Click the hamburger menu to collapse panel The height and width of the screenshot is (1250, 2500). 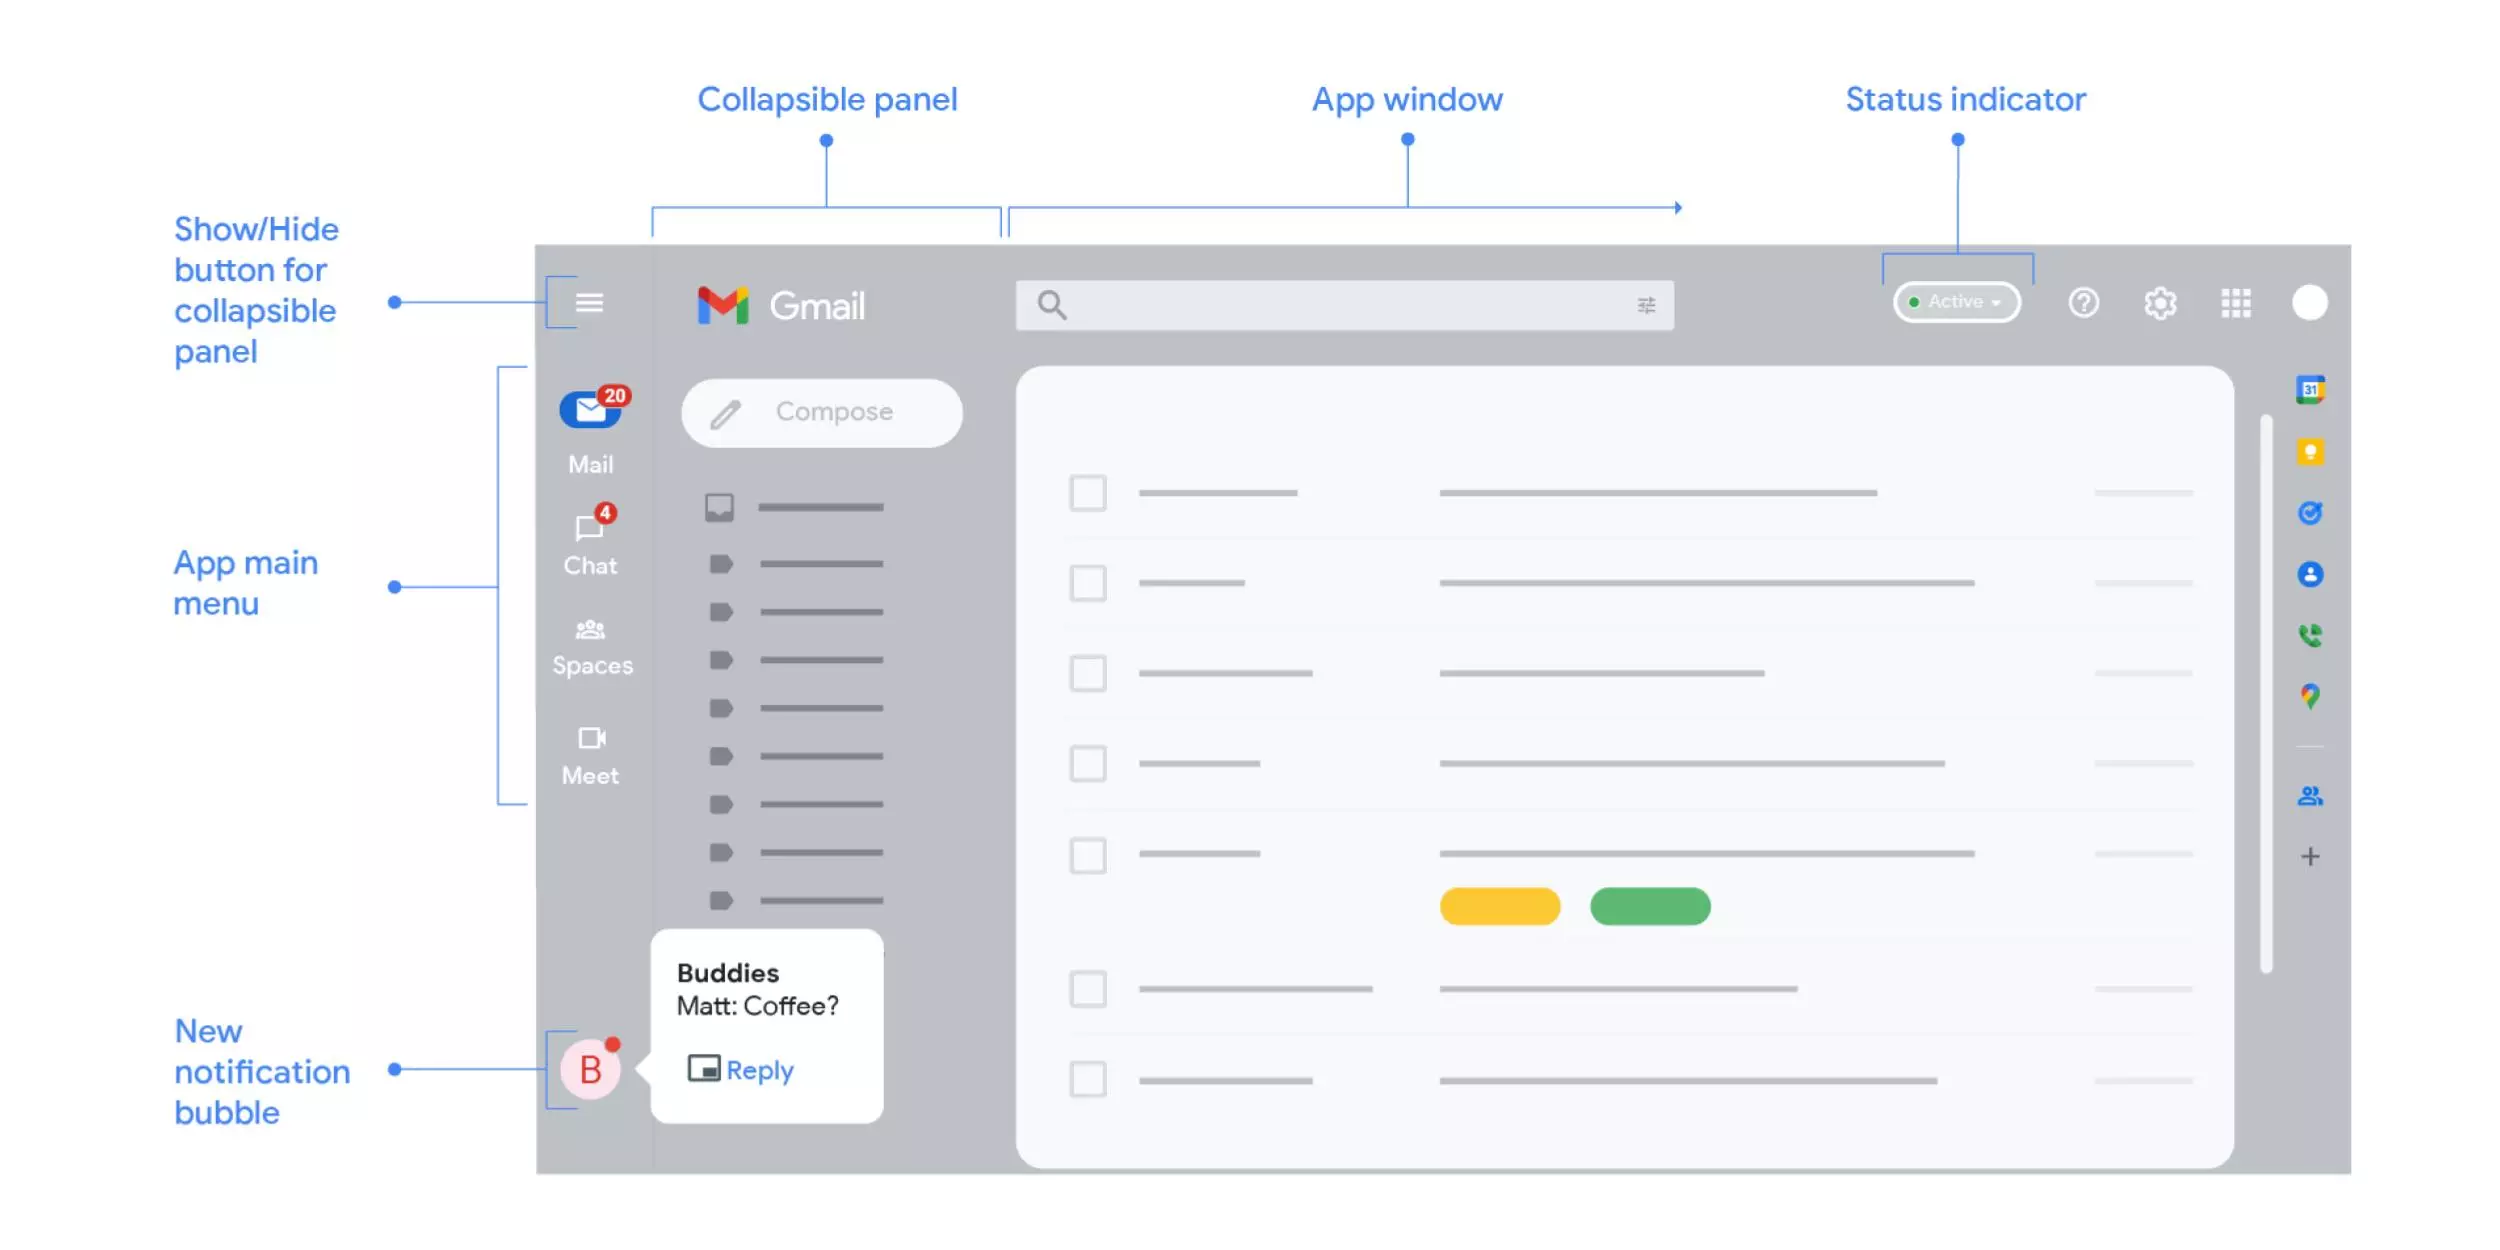tap(590, 303)
